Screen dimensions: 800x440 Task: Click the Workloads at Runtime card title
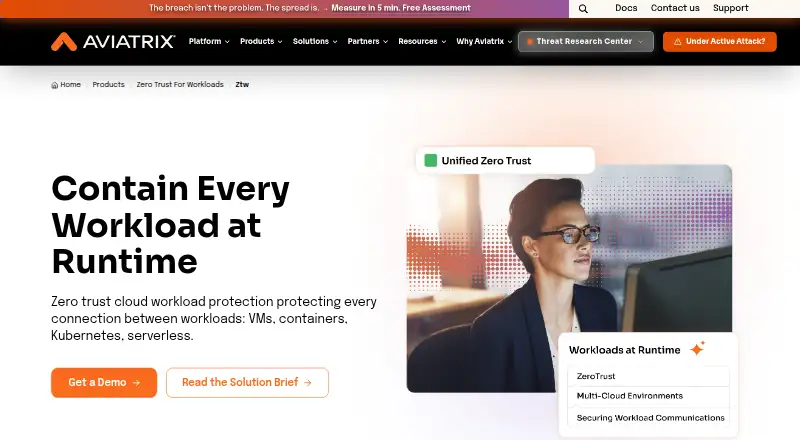pyautogui.click(x=624, y=350)
